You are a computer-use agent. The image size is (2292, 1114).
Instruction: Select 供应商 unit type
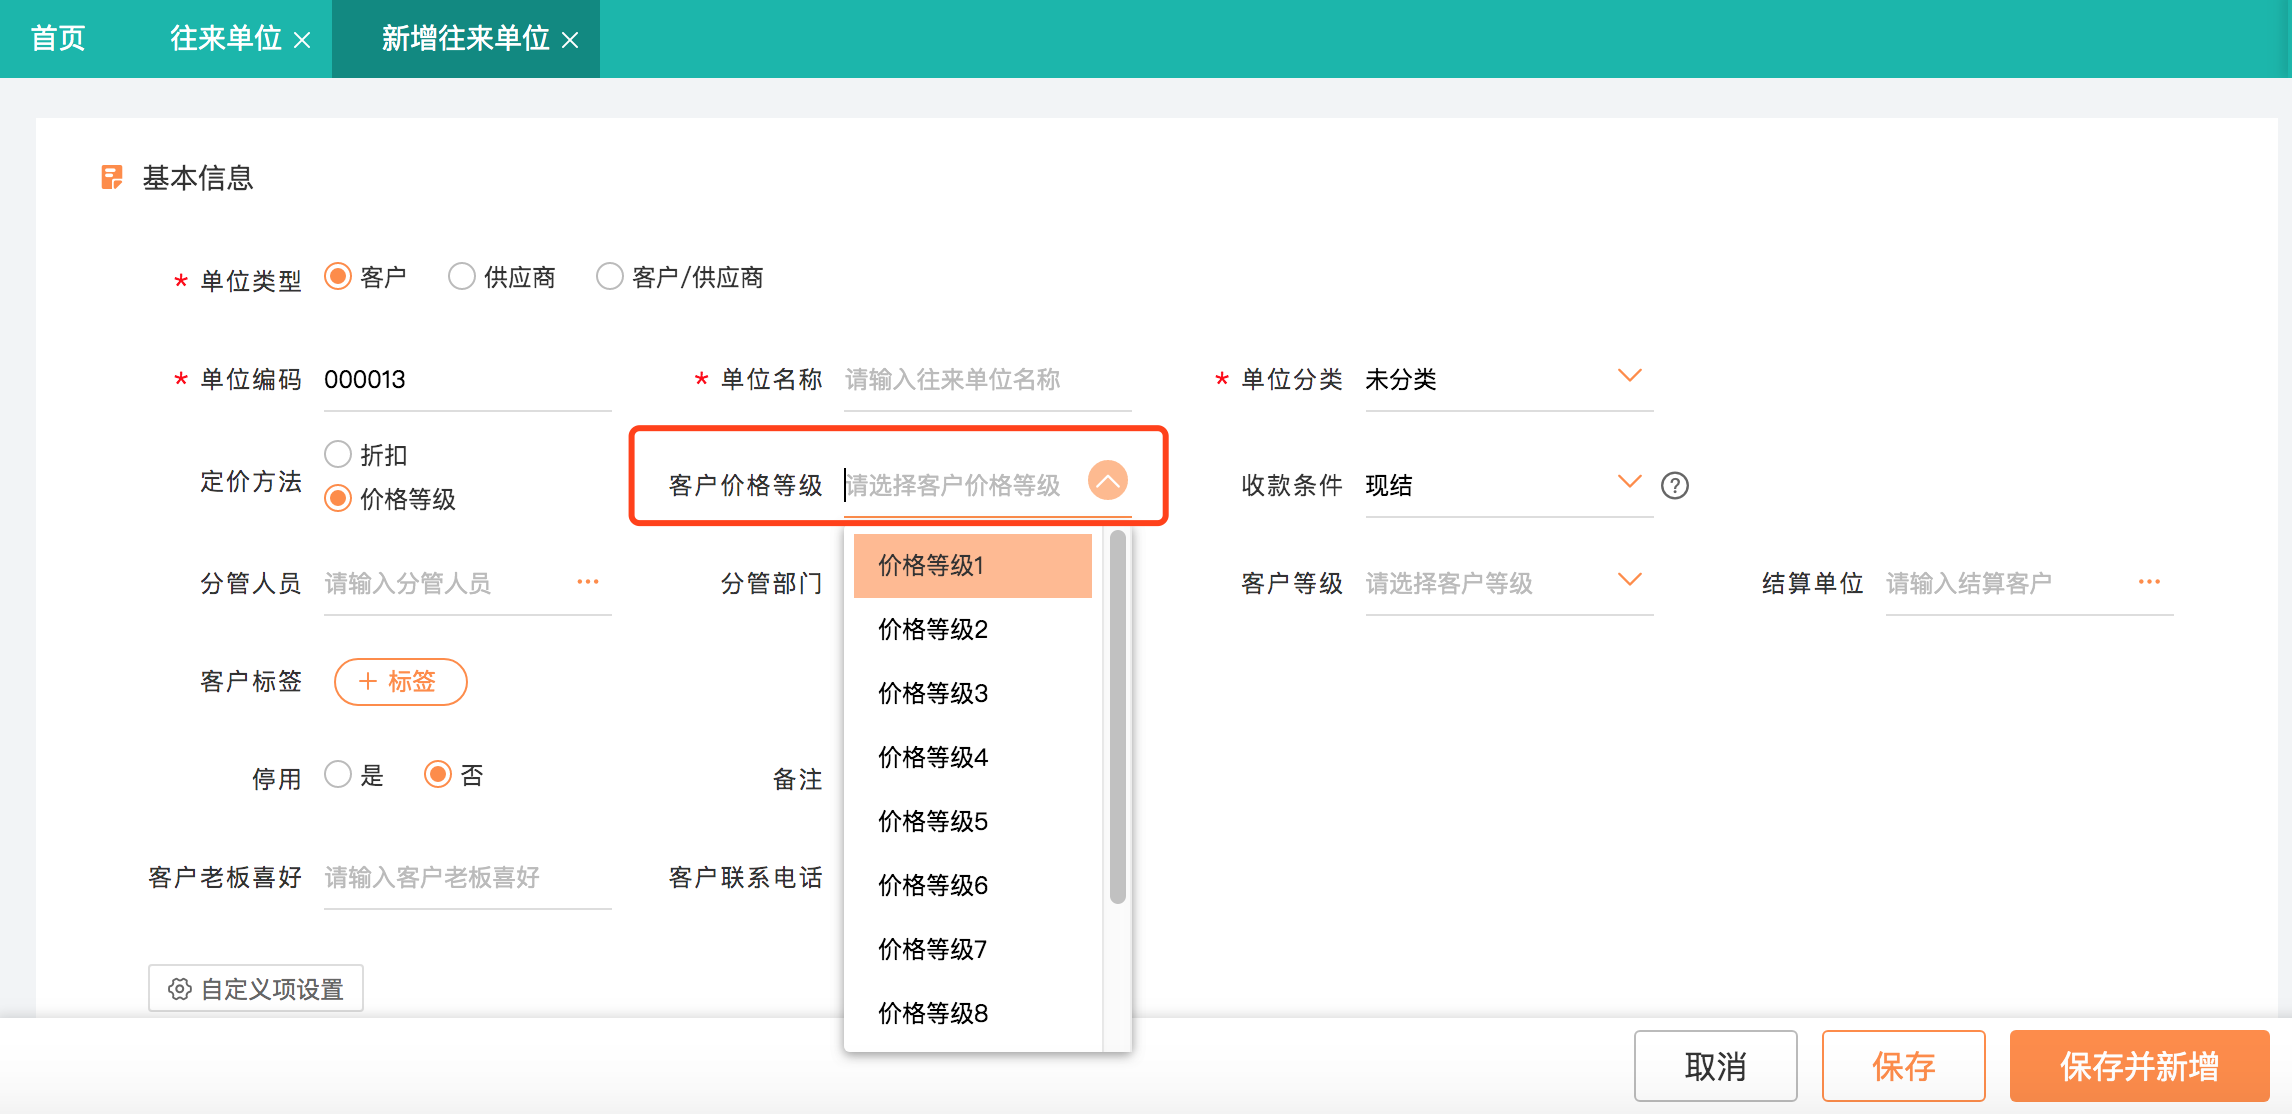coord(466,278)
